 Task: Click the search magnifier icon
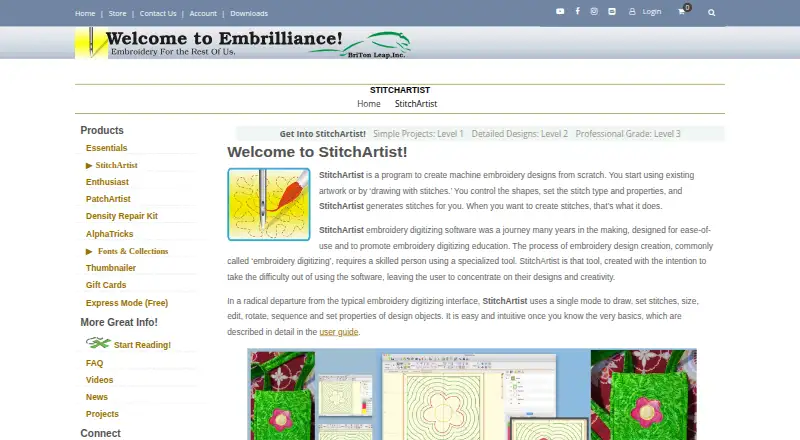coord(711,13)
